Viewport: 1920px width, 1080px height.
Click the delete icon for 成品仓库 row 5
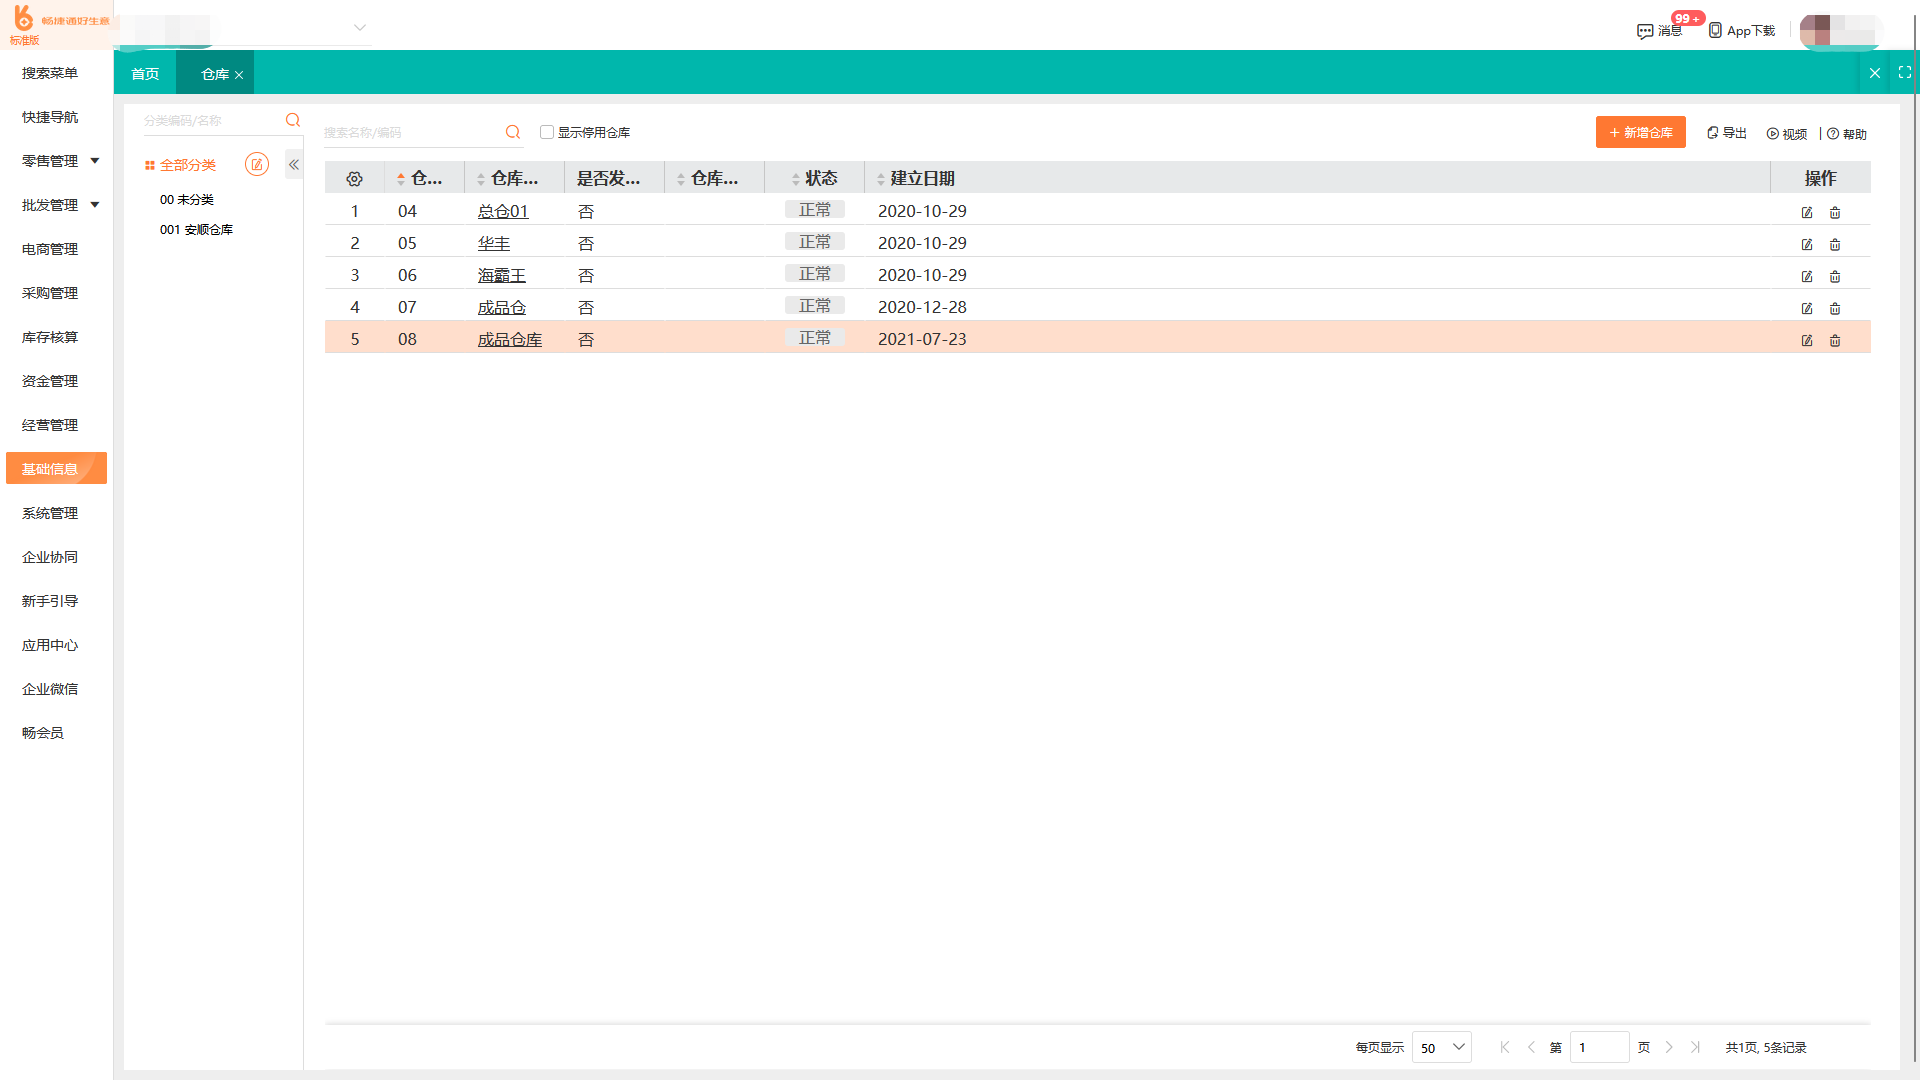click(x=1834, y=340)
